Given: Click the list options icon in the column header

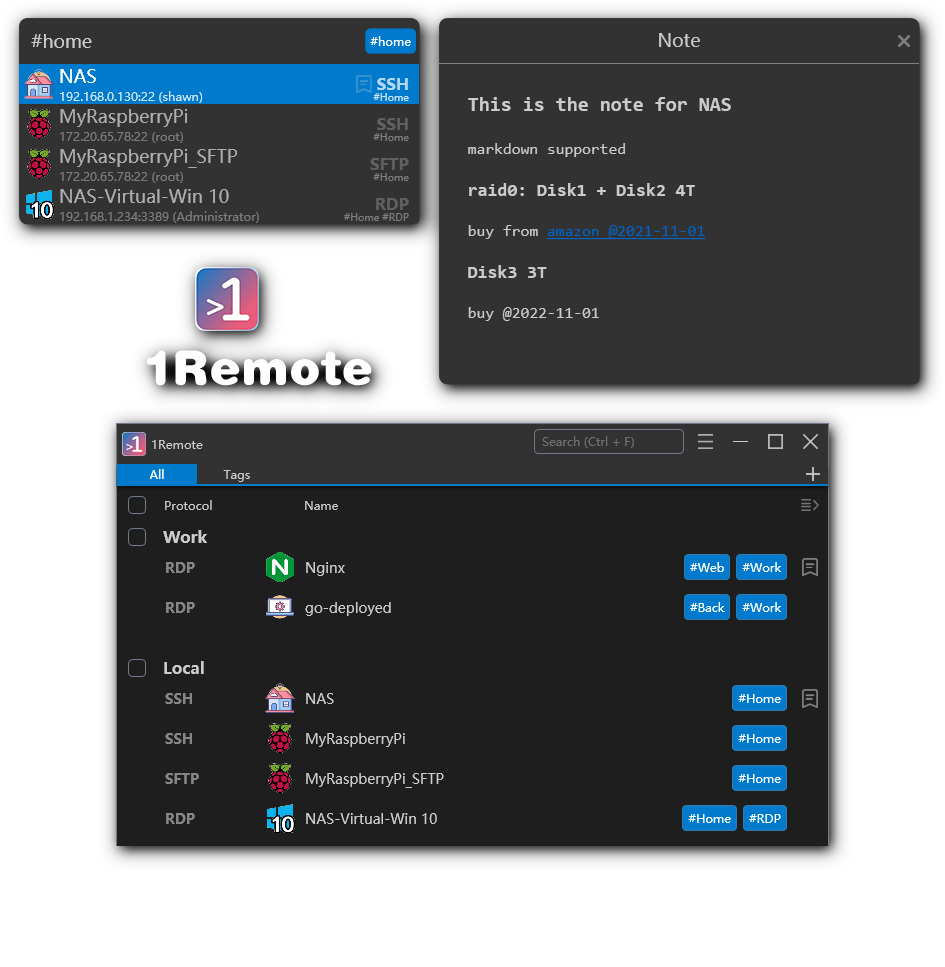Looking at the screenshot, I should pos(808,505).
